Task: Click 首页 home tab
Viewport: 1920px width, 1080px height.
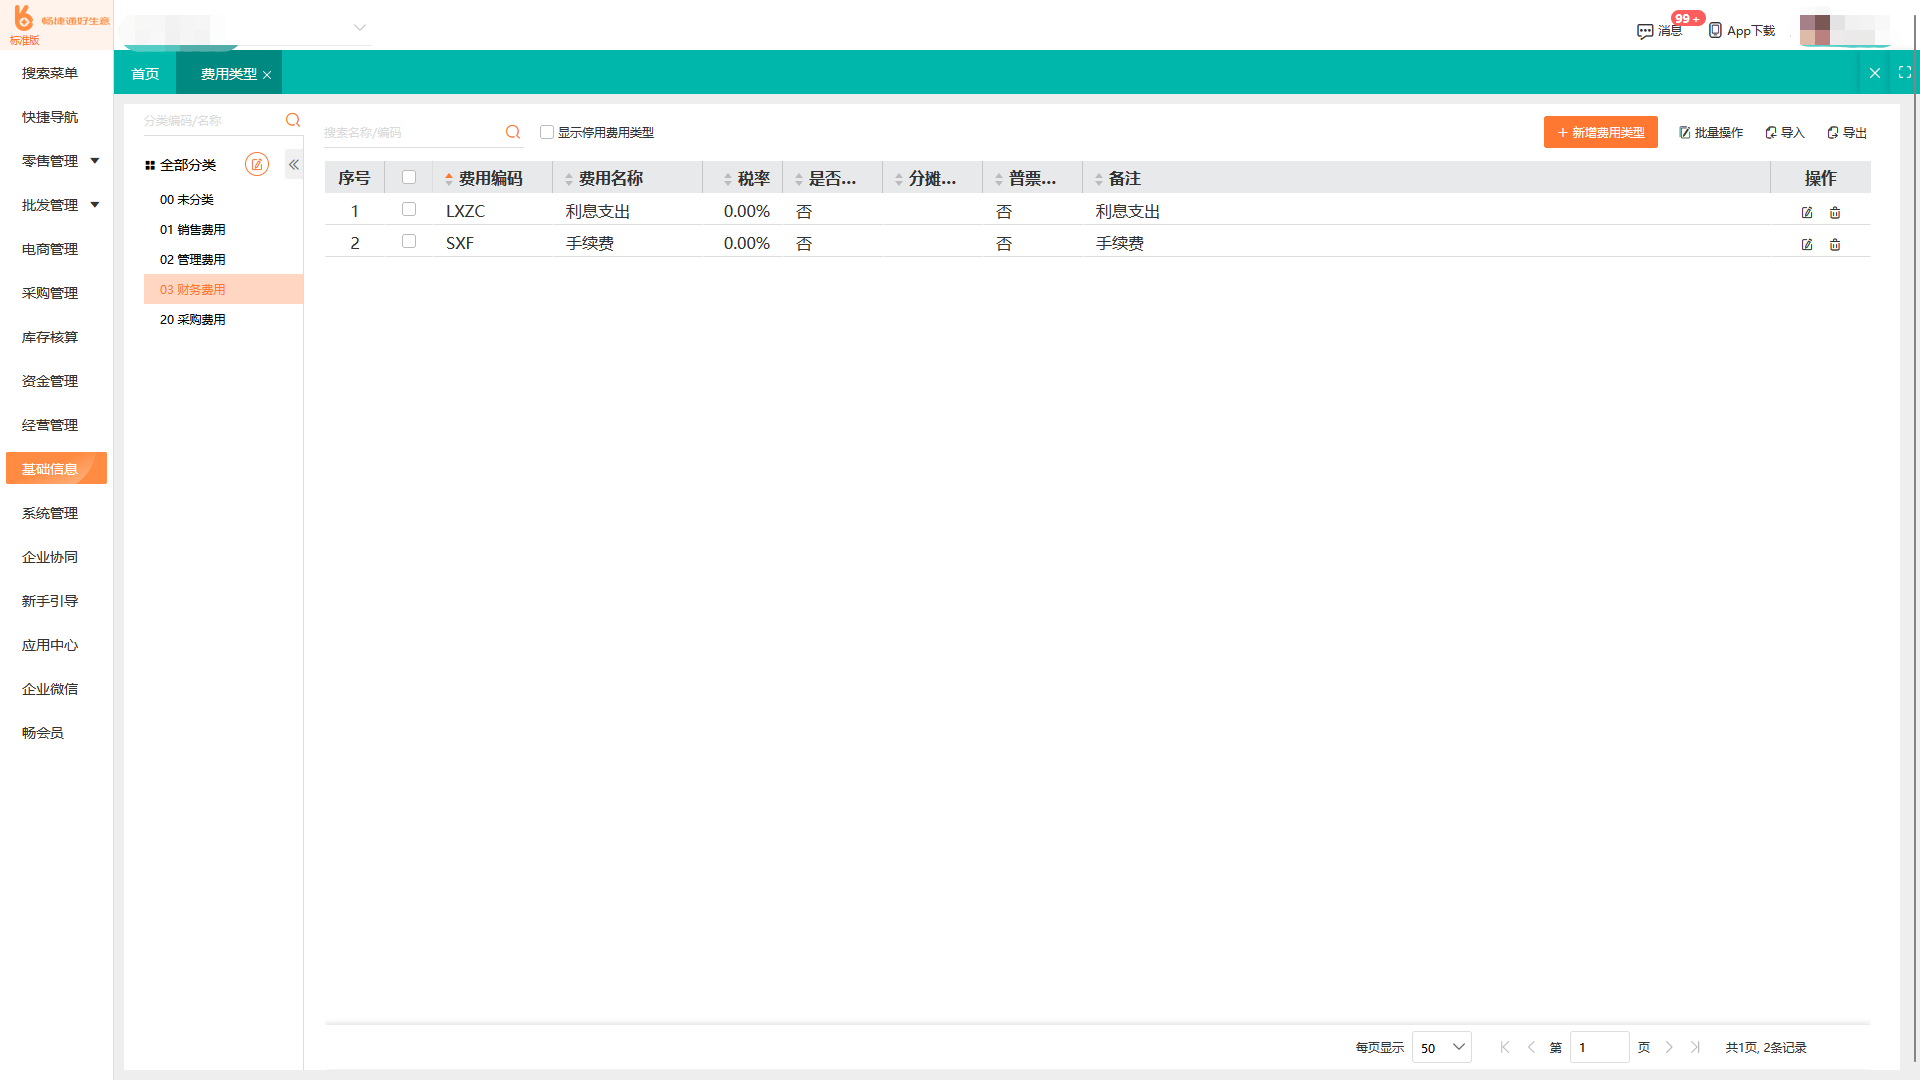Action: pyautogui.click(x=144, y=74)
